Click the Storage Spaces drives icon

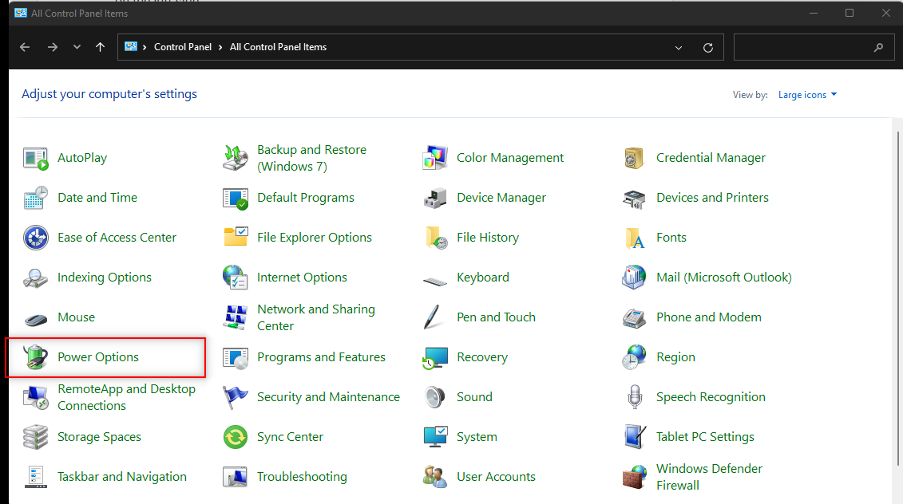coord(36,437)
